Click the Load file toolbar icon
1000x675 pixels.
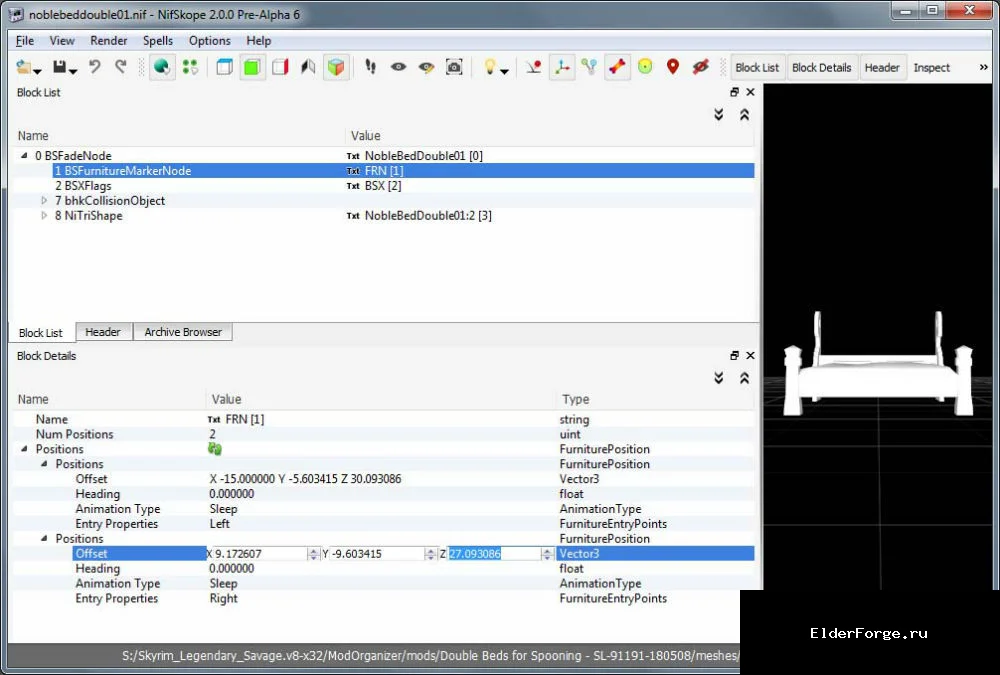pos(24,67)
